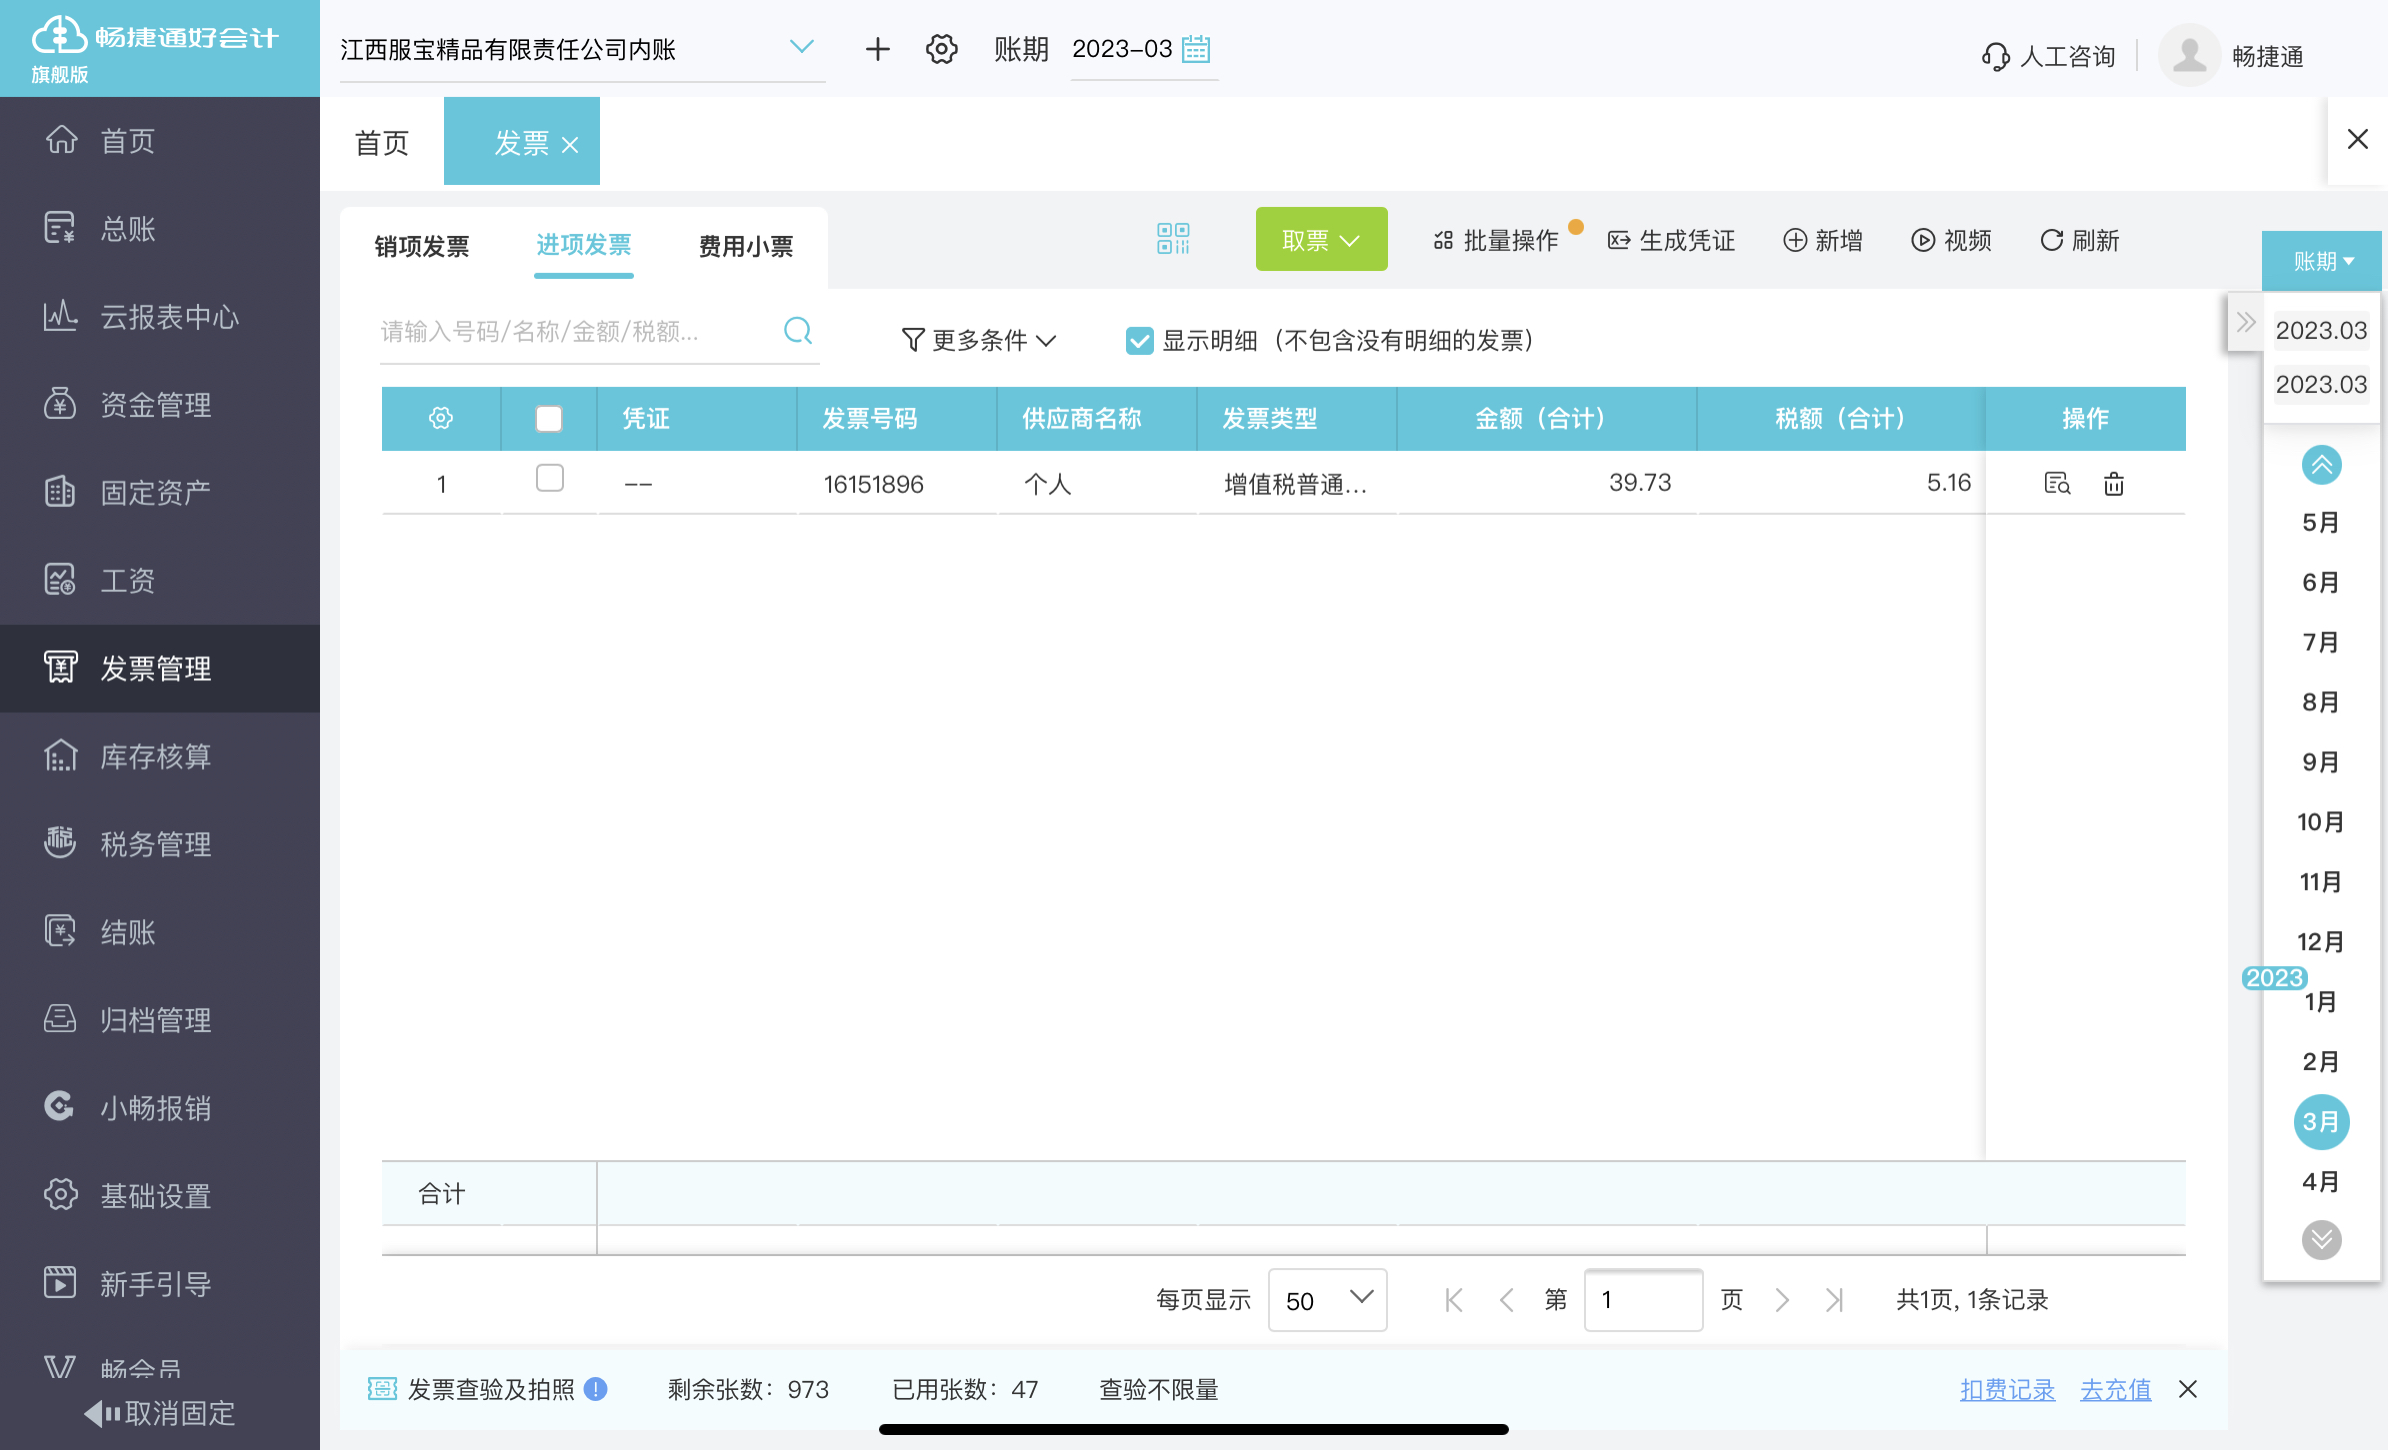Image resolution: width=2388 pixels, height=1450 pixels.
Task: Check the invoice row selection checkbox
Action: point(549,479)
